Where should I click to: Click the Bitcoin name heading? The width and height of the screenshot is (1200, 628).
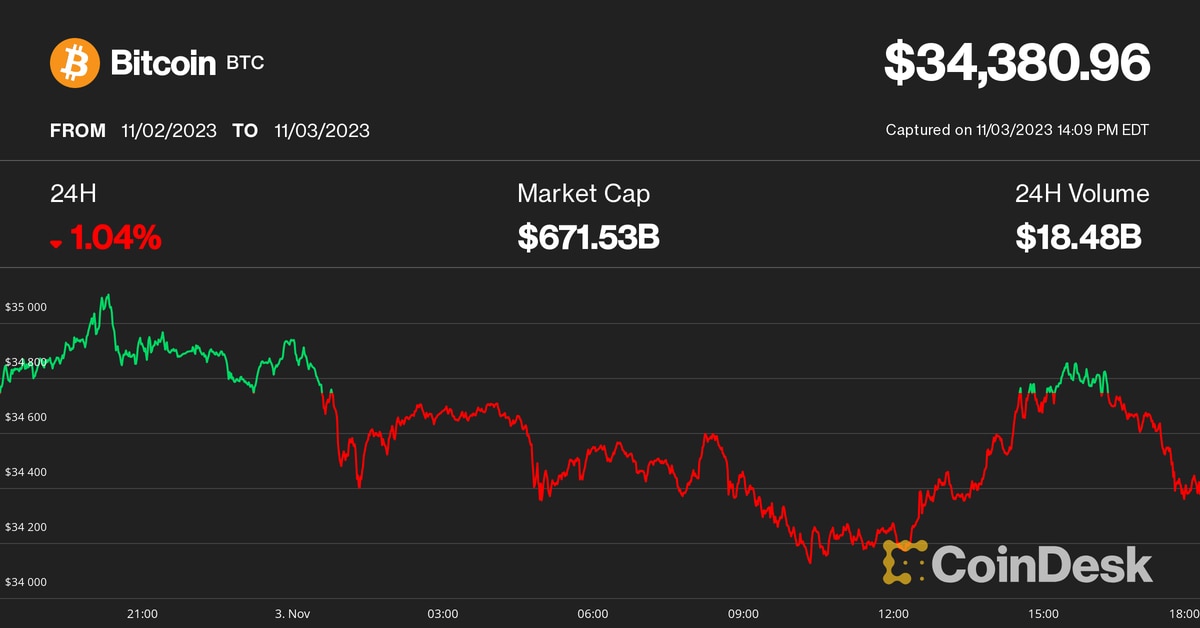[x=163, y=64]
